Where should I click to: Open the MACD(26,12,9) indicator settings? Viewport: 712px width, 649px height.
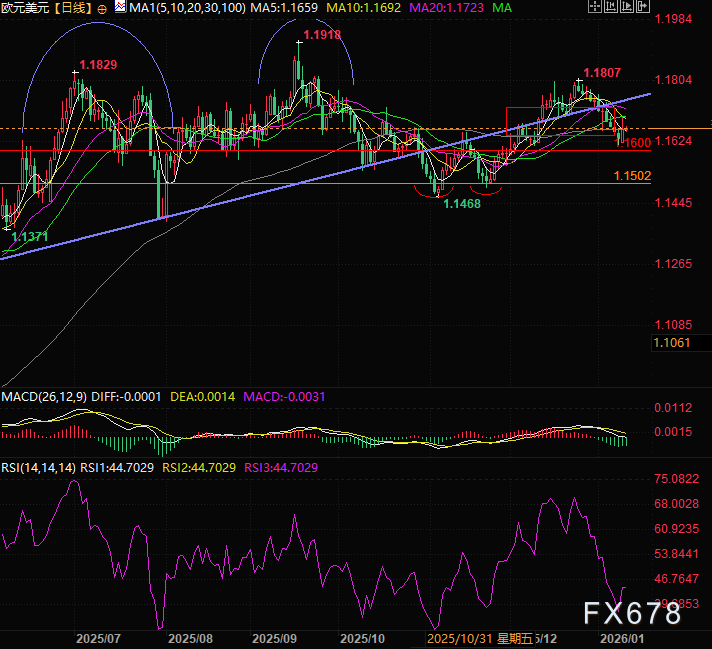(42, 397)
